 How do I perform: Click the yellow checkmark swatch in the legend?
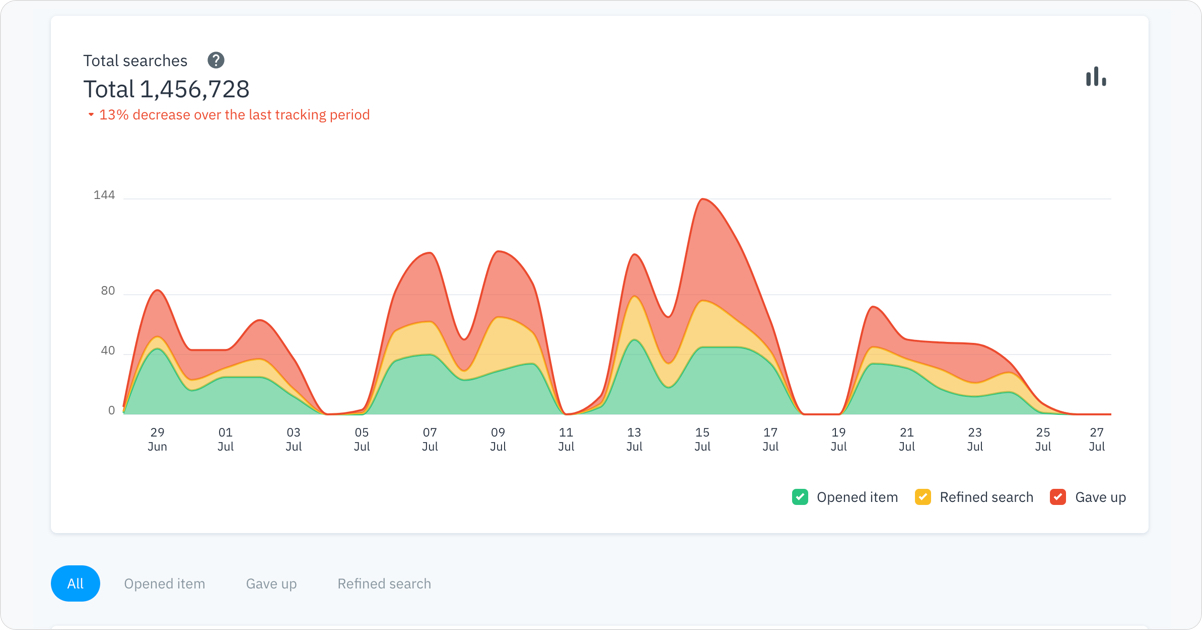coord(925,496)
